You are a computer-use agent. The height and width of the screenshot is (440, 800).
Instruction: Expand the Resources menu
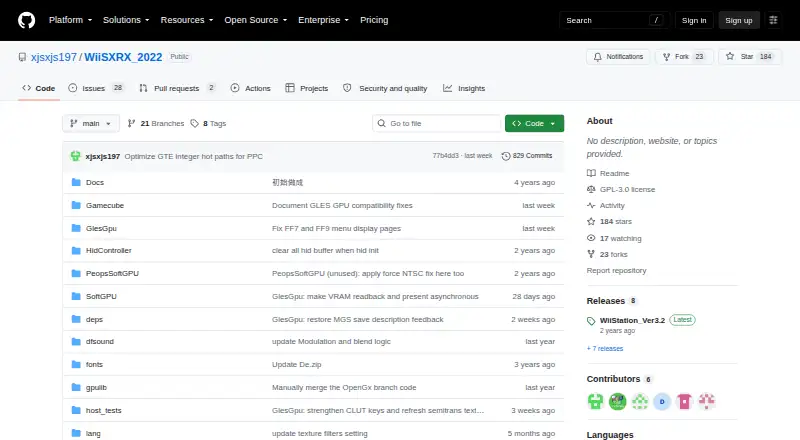(x=187, y=20)
